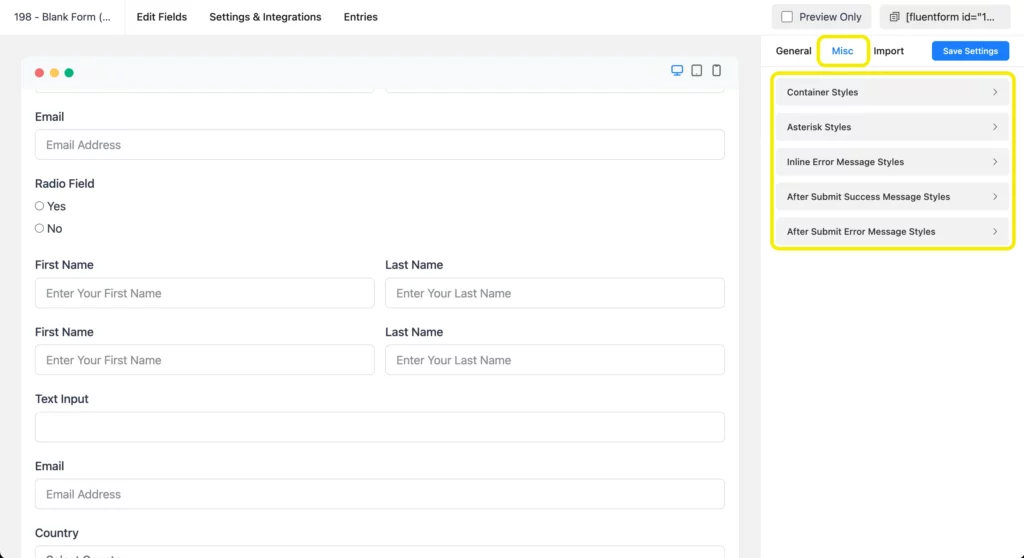Expand Asterisk Styles section

click(892, 127)
